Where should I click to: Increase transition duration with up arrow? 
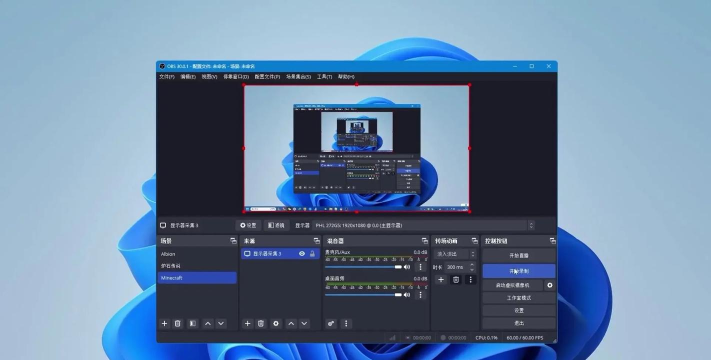(x=472, y=265)
